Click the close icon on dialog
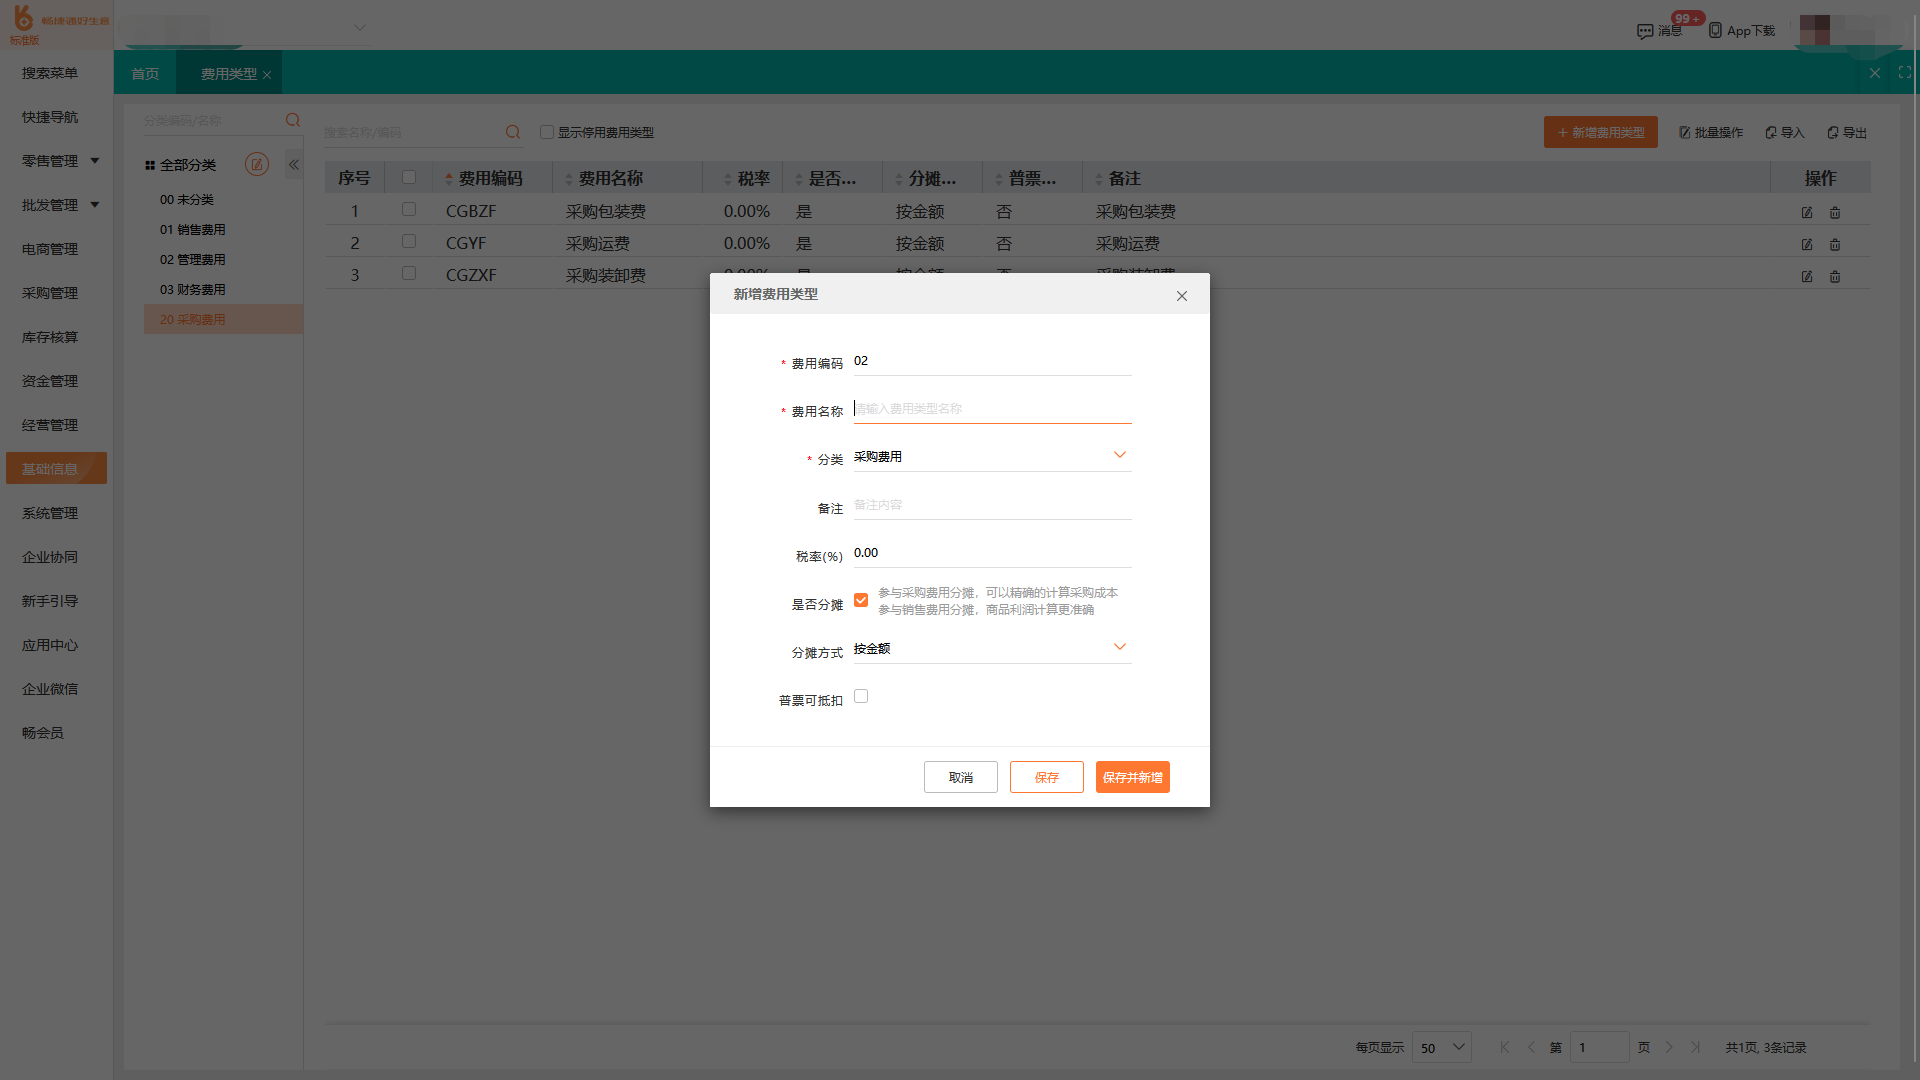 [x=1182, y=295]
